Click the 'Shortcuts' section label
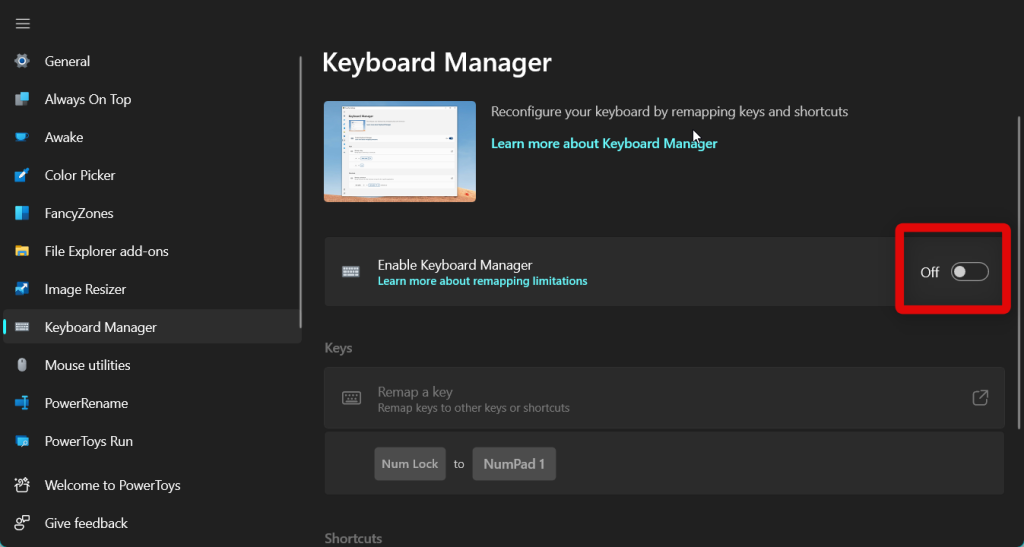 click(x=353, y=539)
